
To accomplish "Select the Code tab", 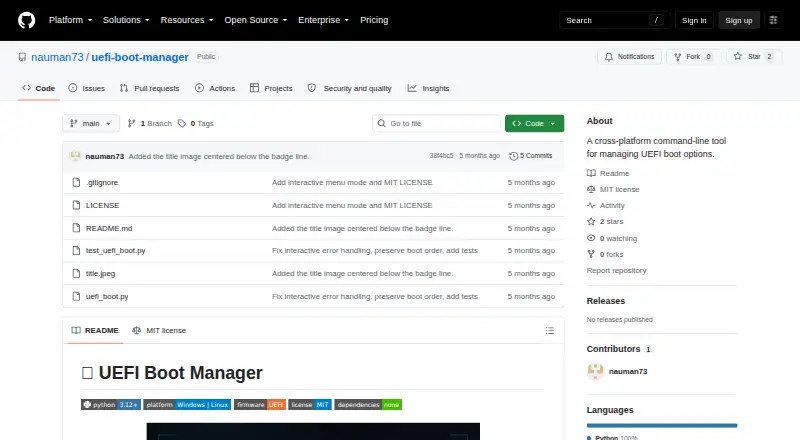I will (39, 88).
